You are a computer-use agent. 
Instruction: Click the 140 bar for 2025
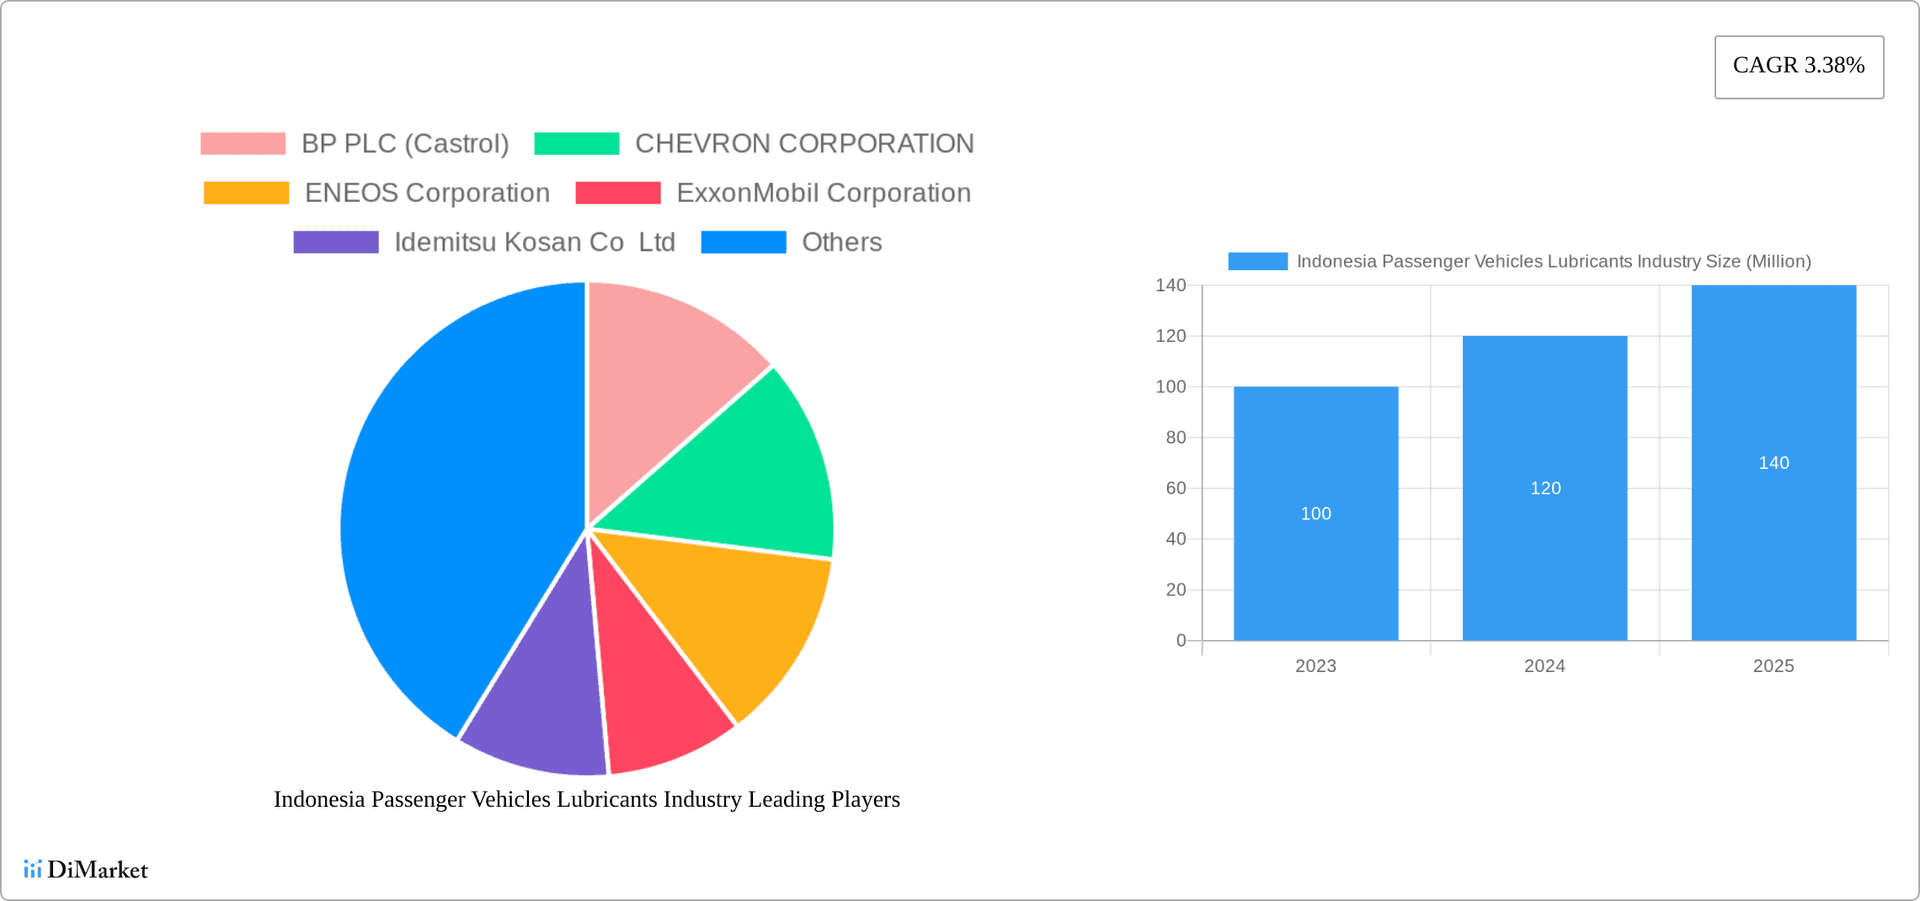click(x=1773, y=463)
